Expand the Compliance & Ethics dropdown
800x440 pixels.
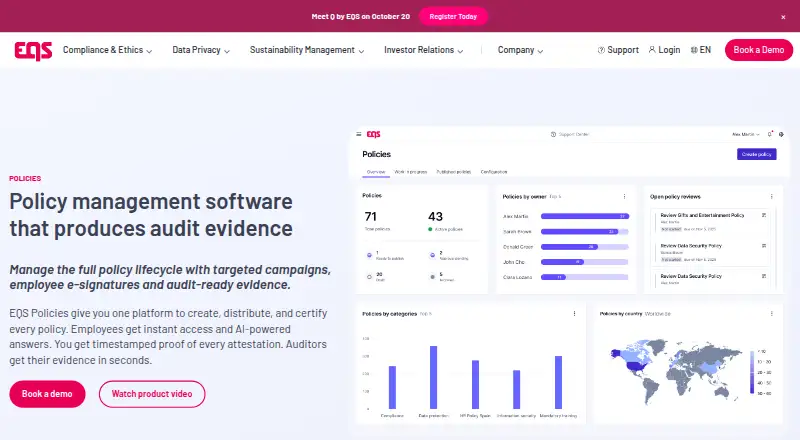coord(107,50)
